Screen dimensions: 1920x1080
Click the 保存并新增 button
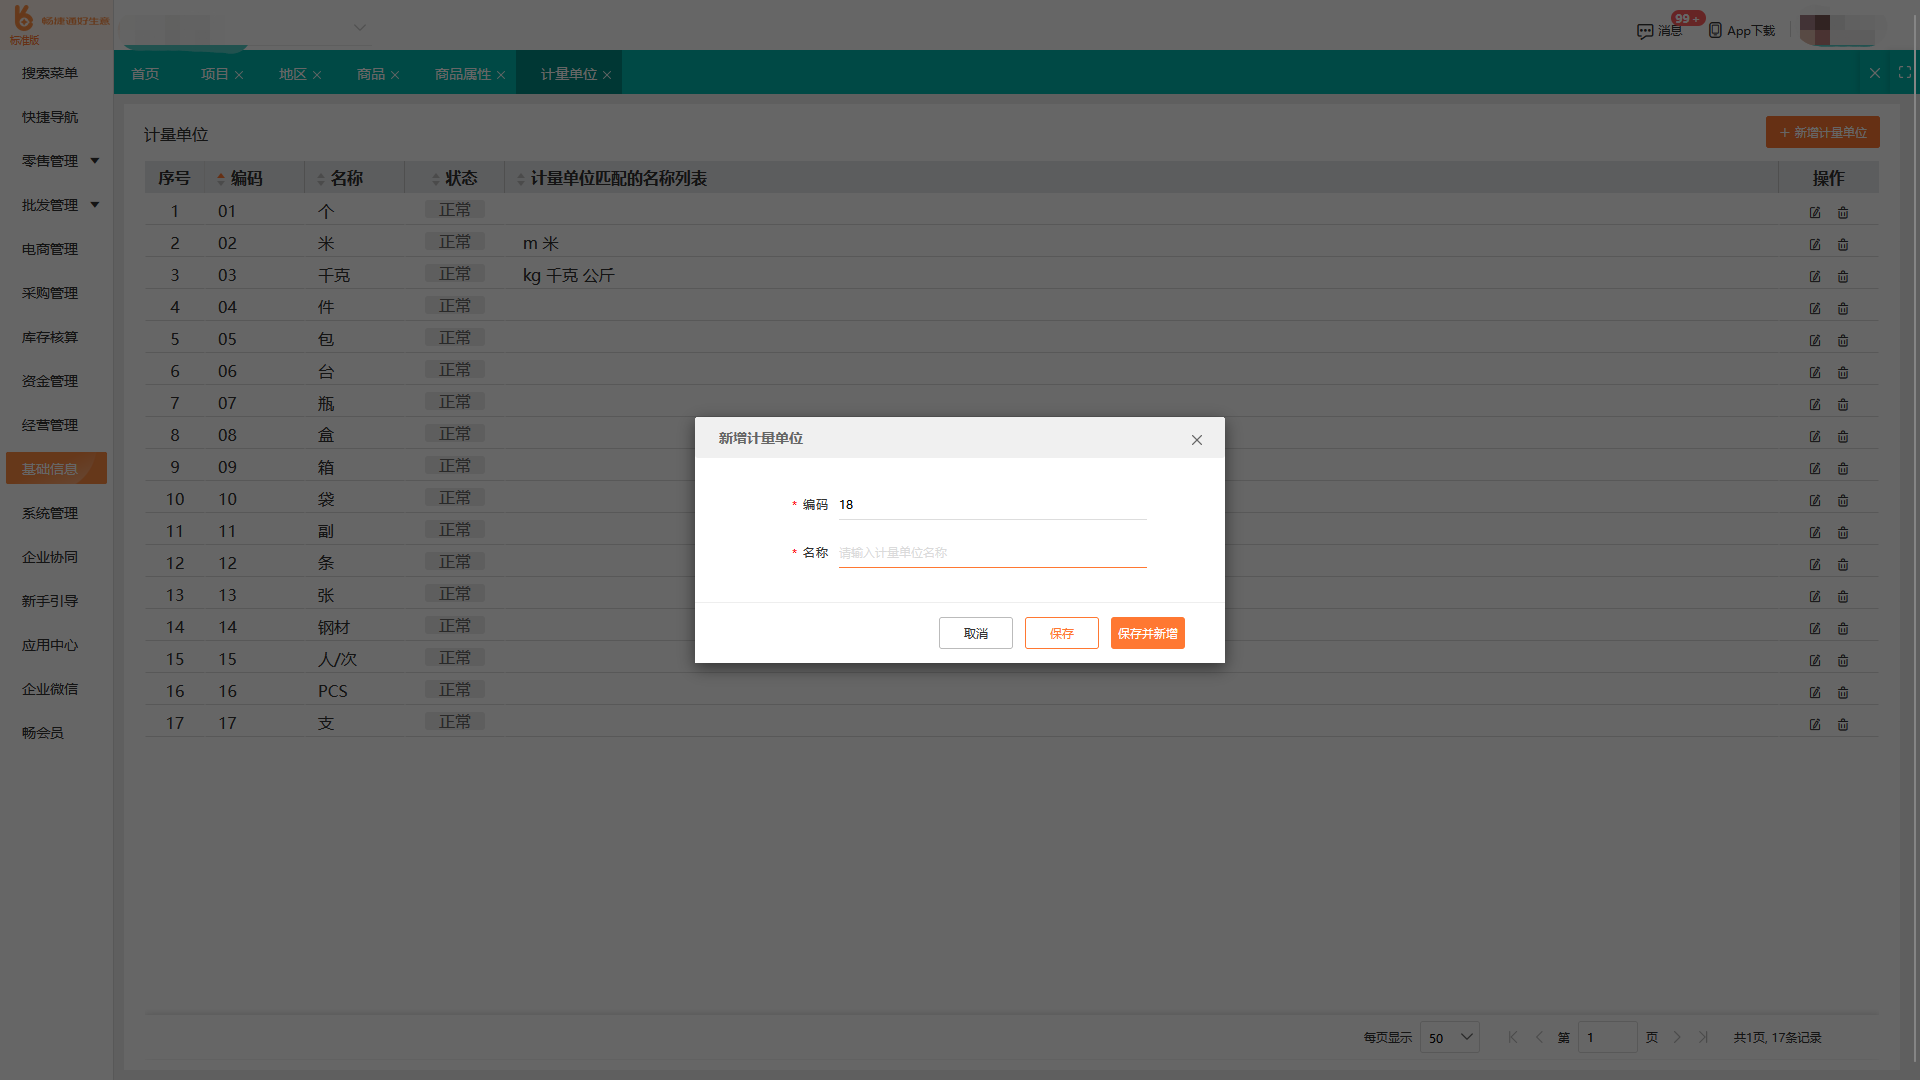[x=1146, y=633]
